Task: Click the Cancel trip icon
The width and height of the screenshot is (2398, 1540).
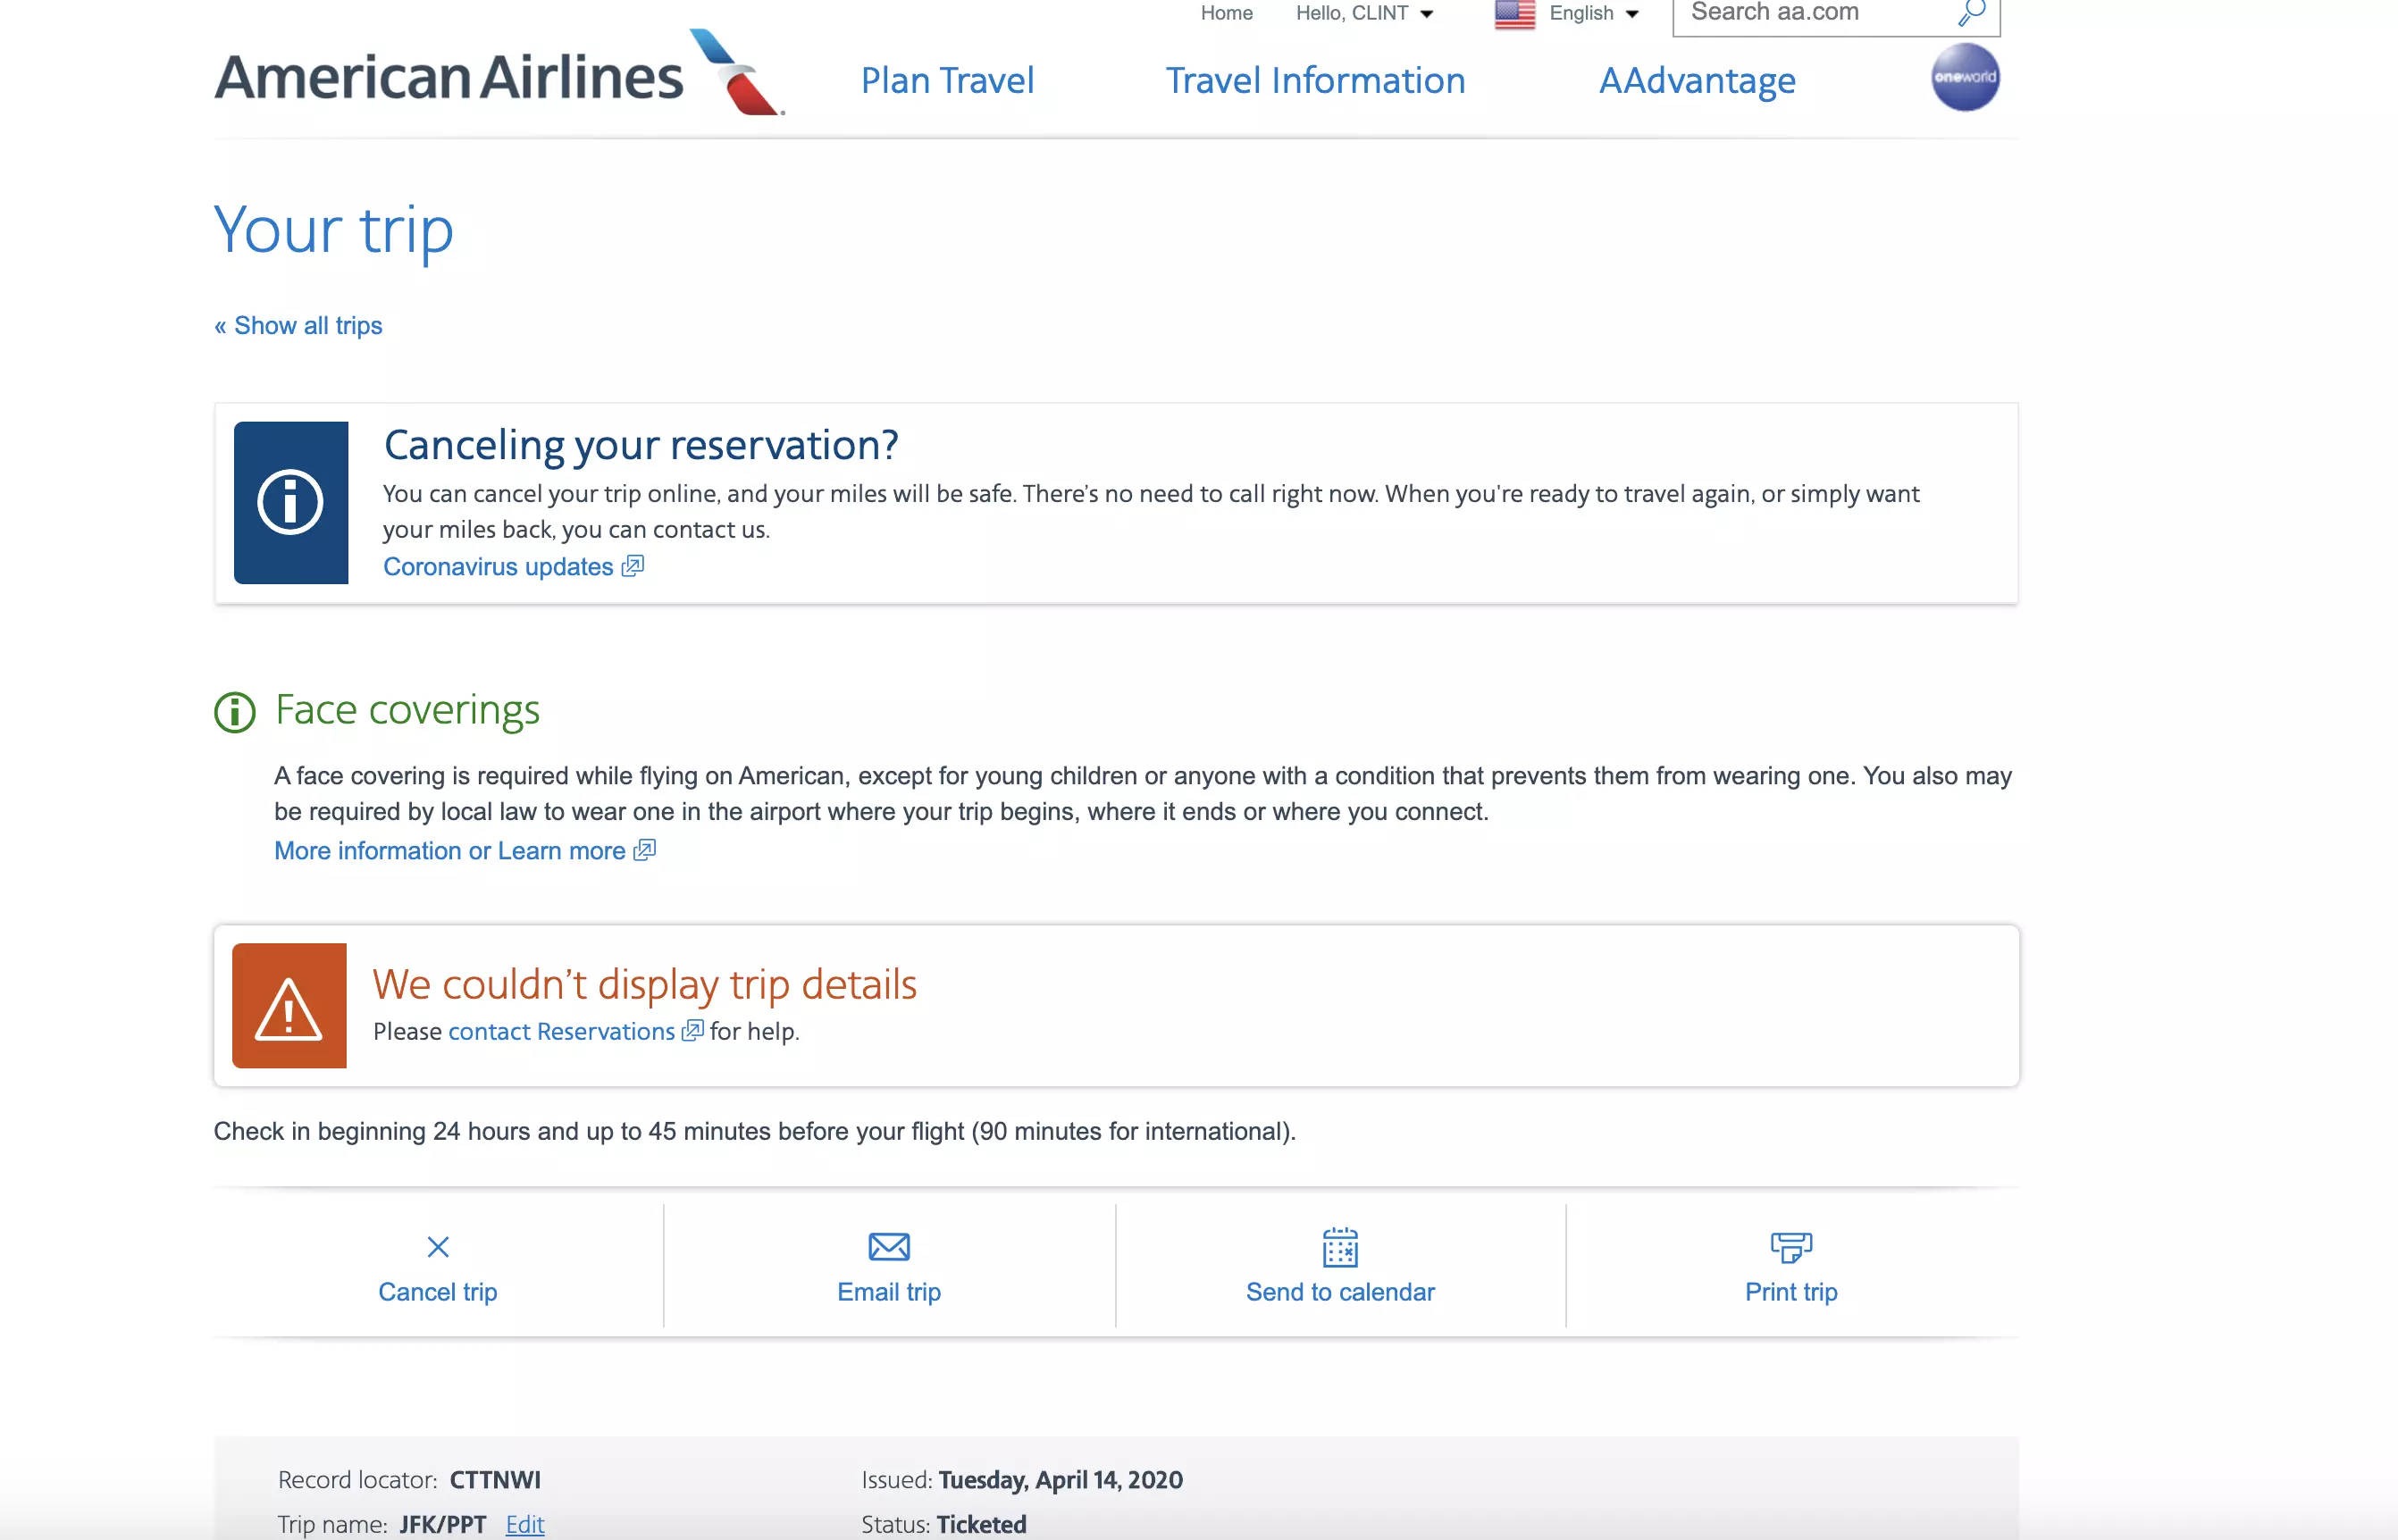Action: click(437, 1246)
